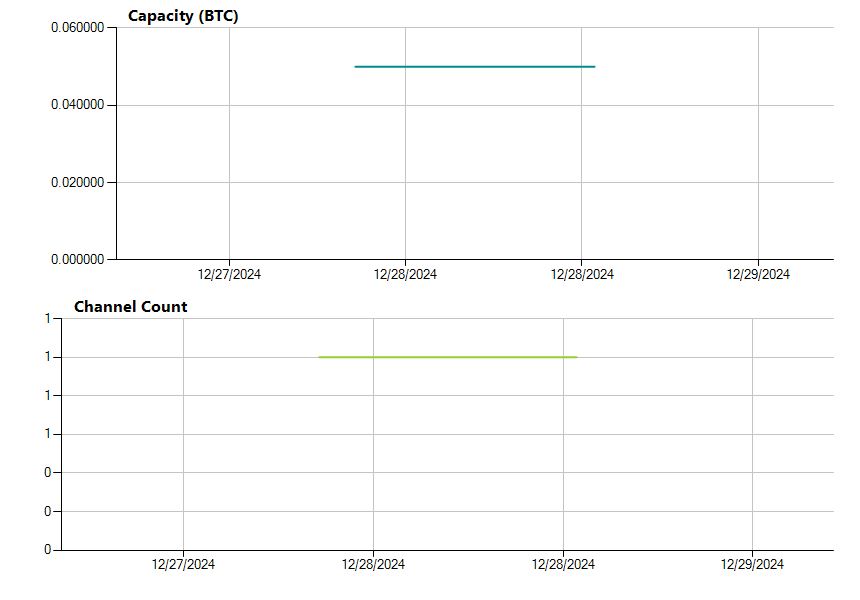Image resolution: width=860 pixels, height=600 pixels.
Task: Click the Channel Count chart title
Action: (x=130, y=307)
